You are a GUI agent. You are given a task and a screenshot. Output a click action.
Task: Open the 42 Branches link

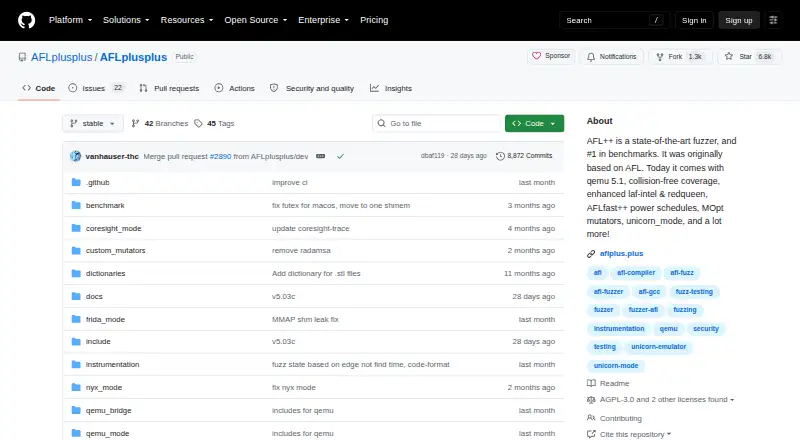[x=160, y=124]
